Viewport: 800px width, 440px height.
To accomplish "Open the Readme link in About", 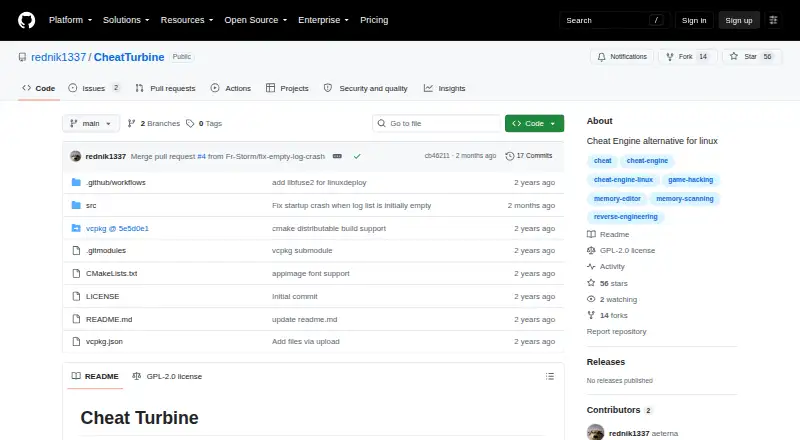I will (x=608, y=234).
